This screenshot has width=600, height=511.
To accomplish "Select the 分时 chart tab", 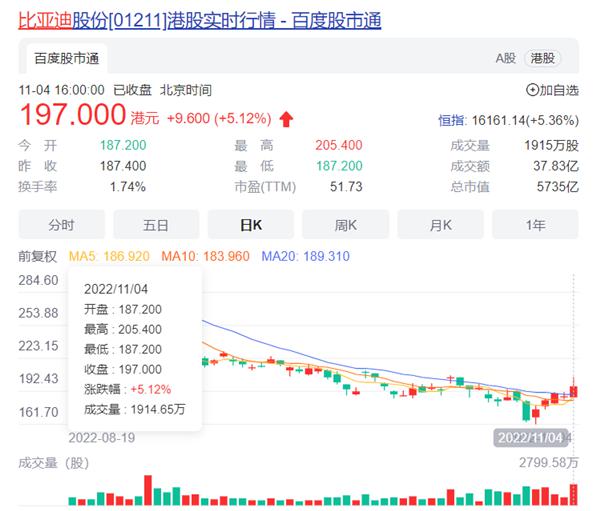I will click(61, 224).
